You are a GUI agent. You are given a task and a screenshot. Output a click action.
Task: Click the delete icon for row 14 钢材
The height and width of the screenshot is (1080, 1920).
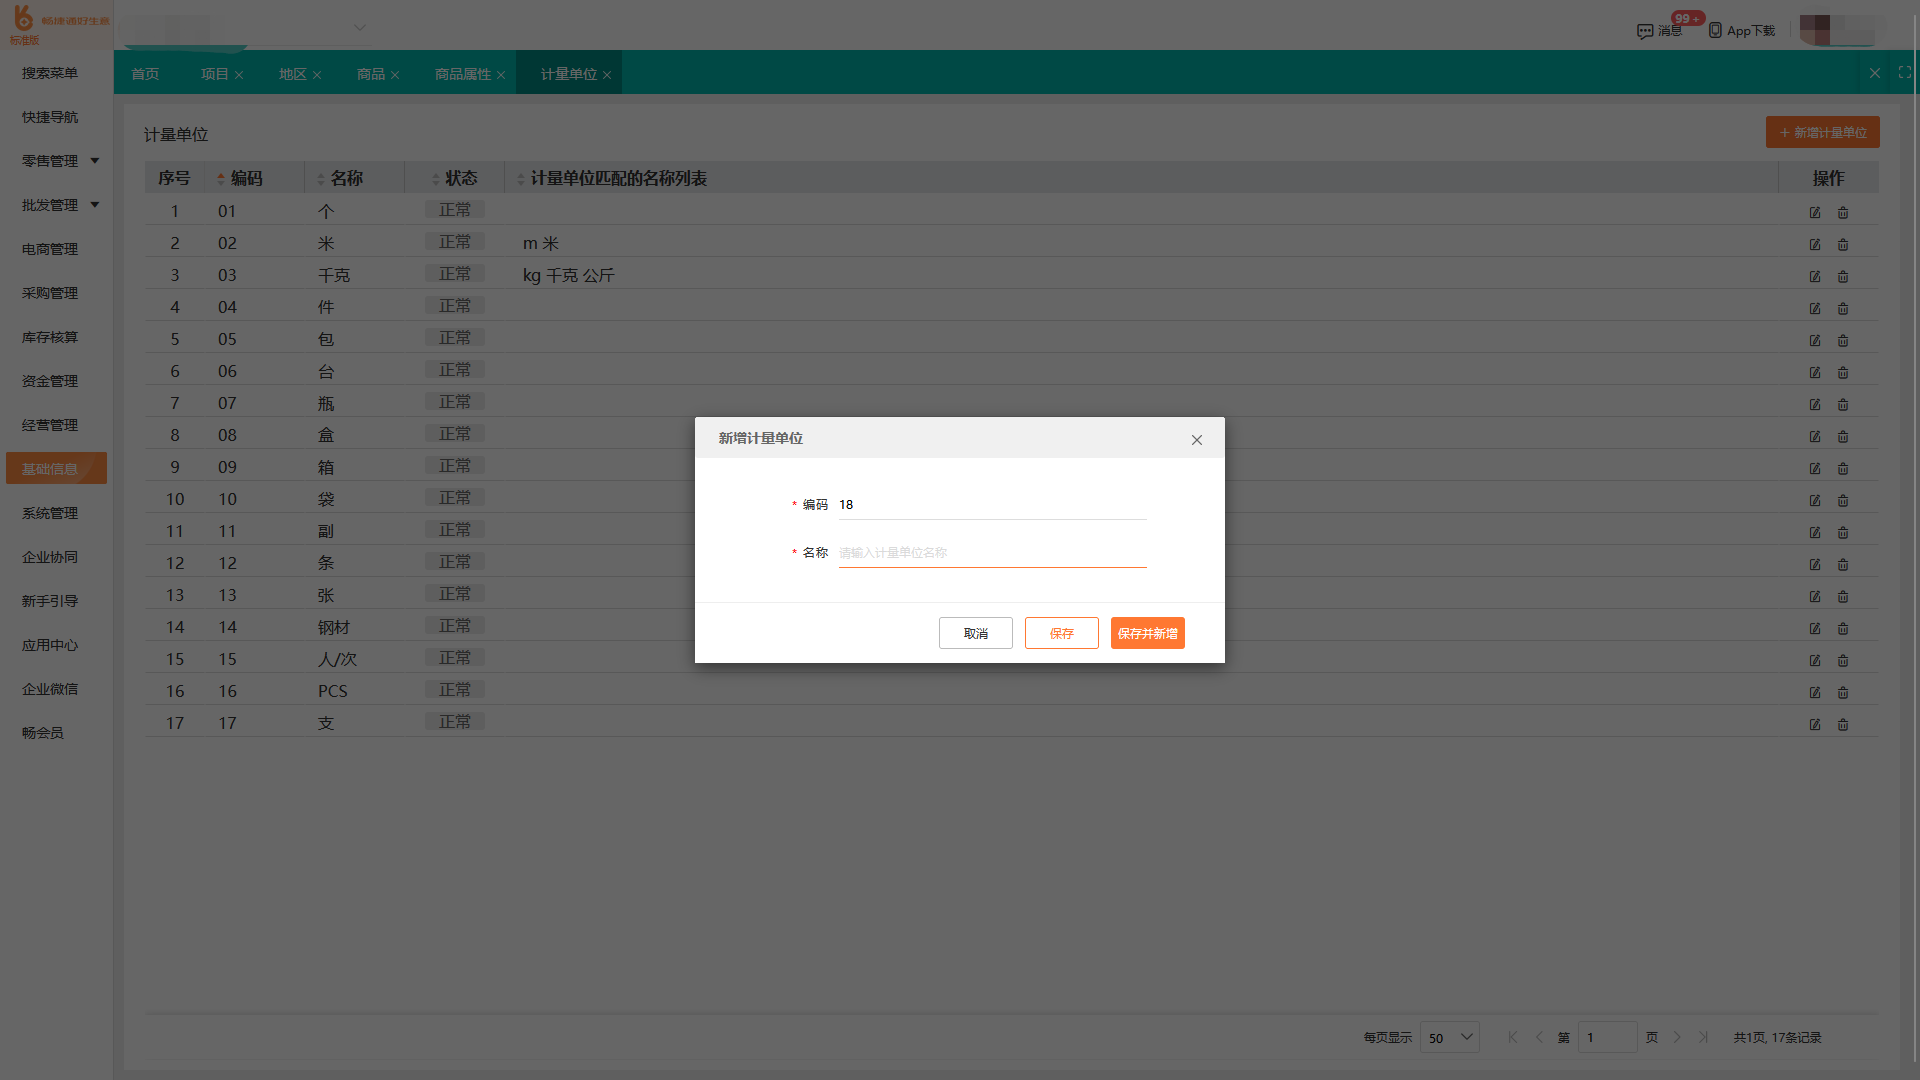coord(1844,628)
